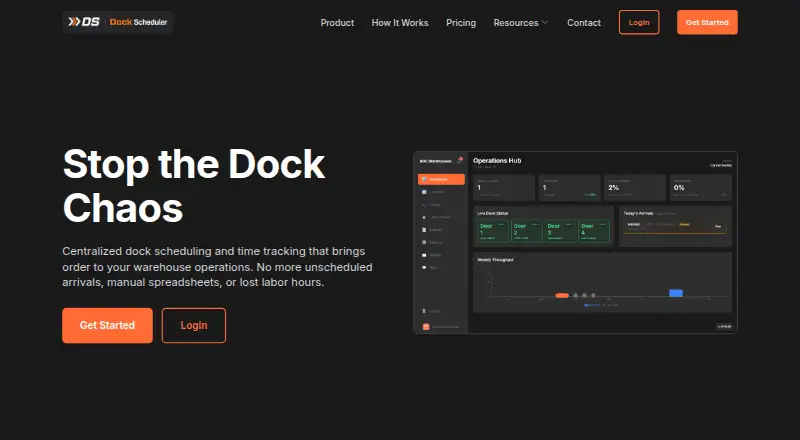The width and height of the screenshot is (800, 440).
Task: Click the 2% stat card in the preview
Action: 635,187
